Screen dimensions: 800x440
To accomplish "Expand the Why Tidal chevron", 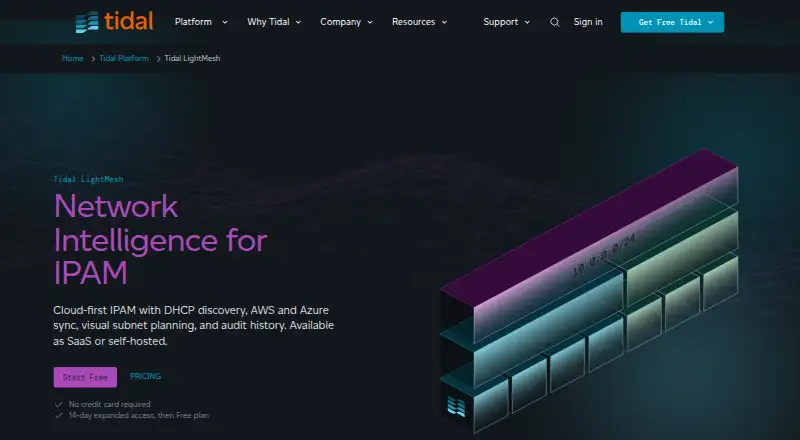I will click(298, 22).
